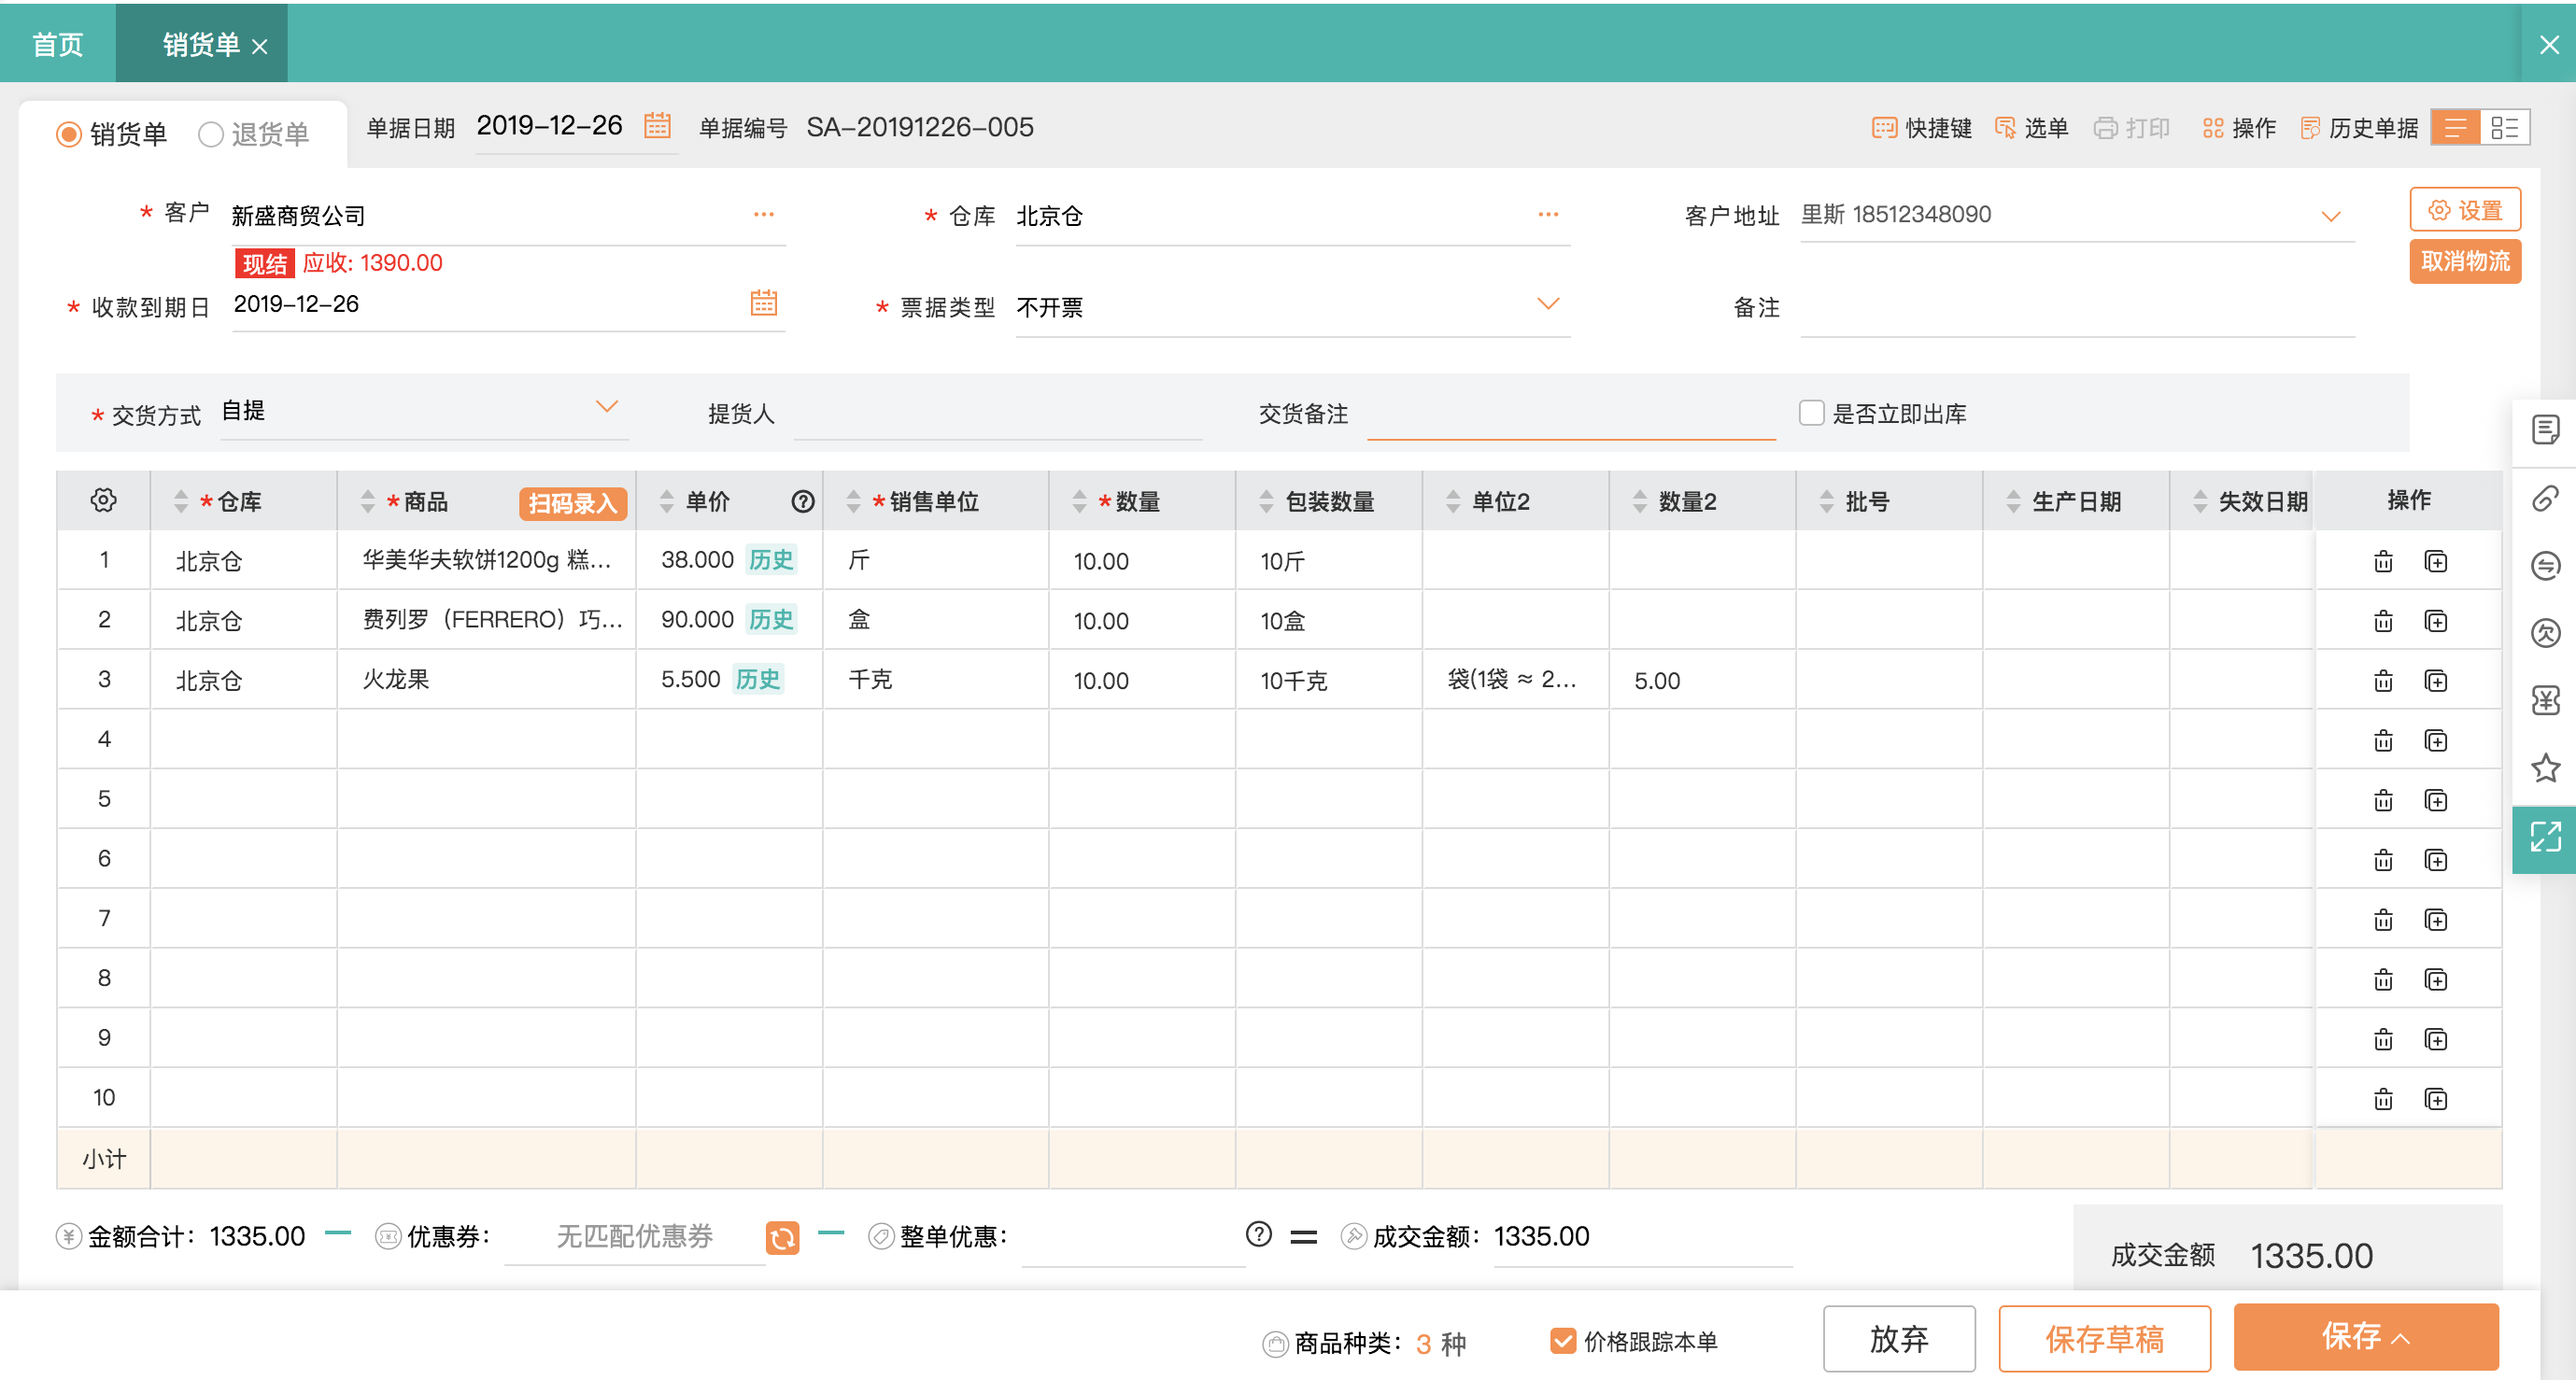Open 快捷键 shortcuts panel
The width and height of the screenshot is (2576, 1380).
(1920, 126)
